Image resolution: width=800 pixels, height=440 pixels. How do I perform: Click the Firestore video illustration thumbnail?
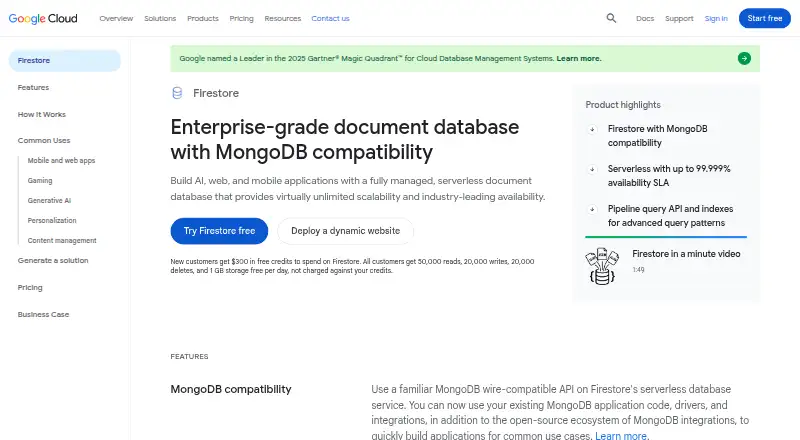[602, 266]
